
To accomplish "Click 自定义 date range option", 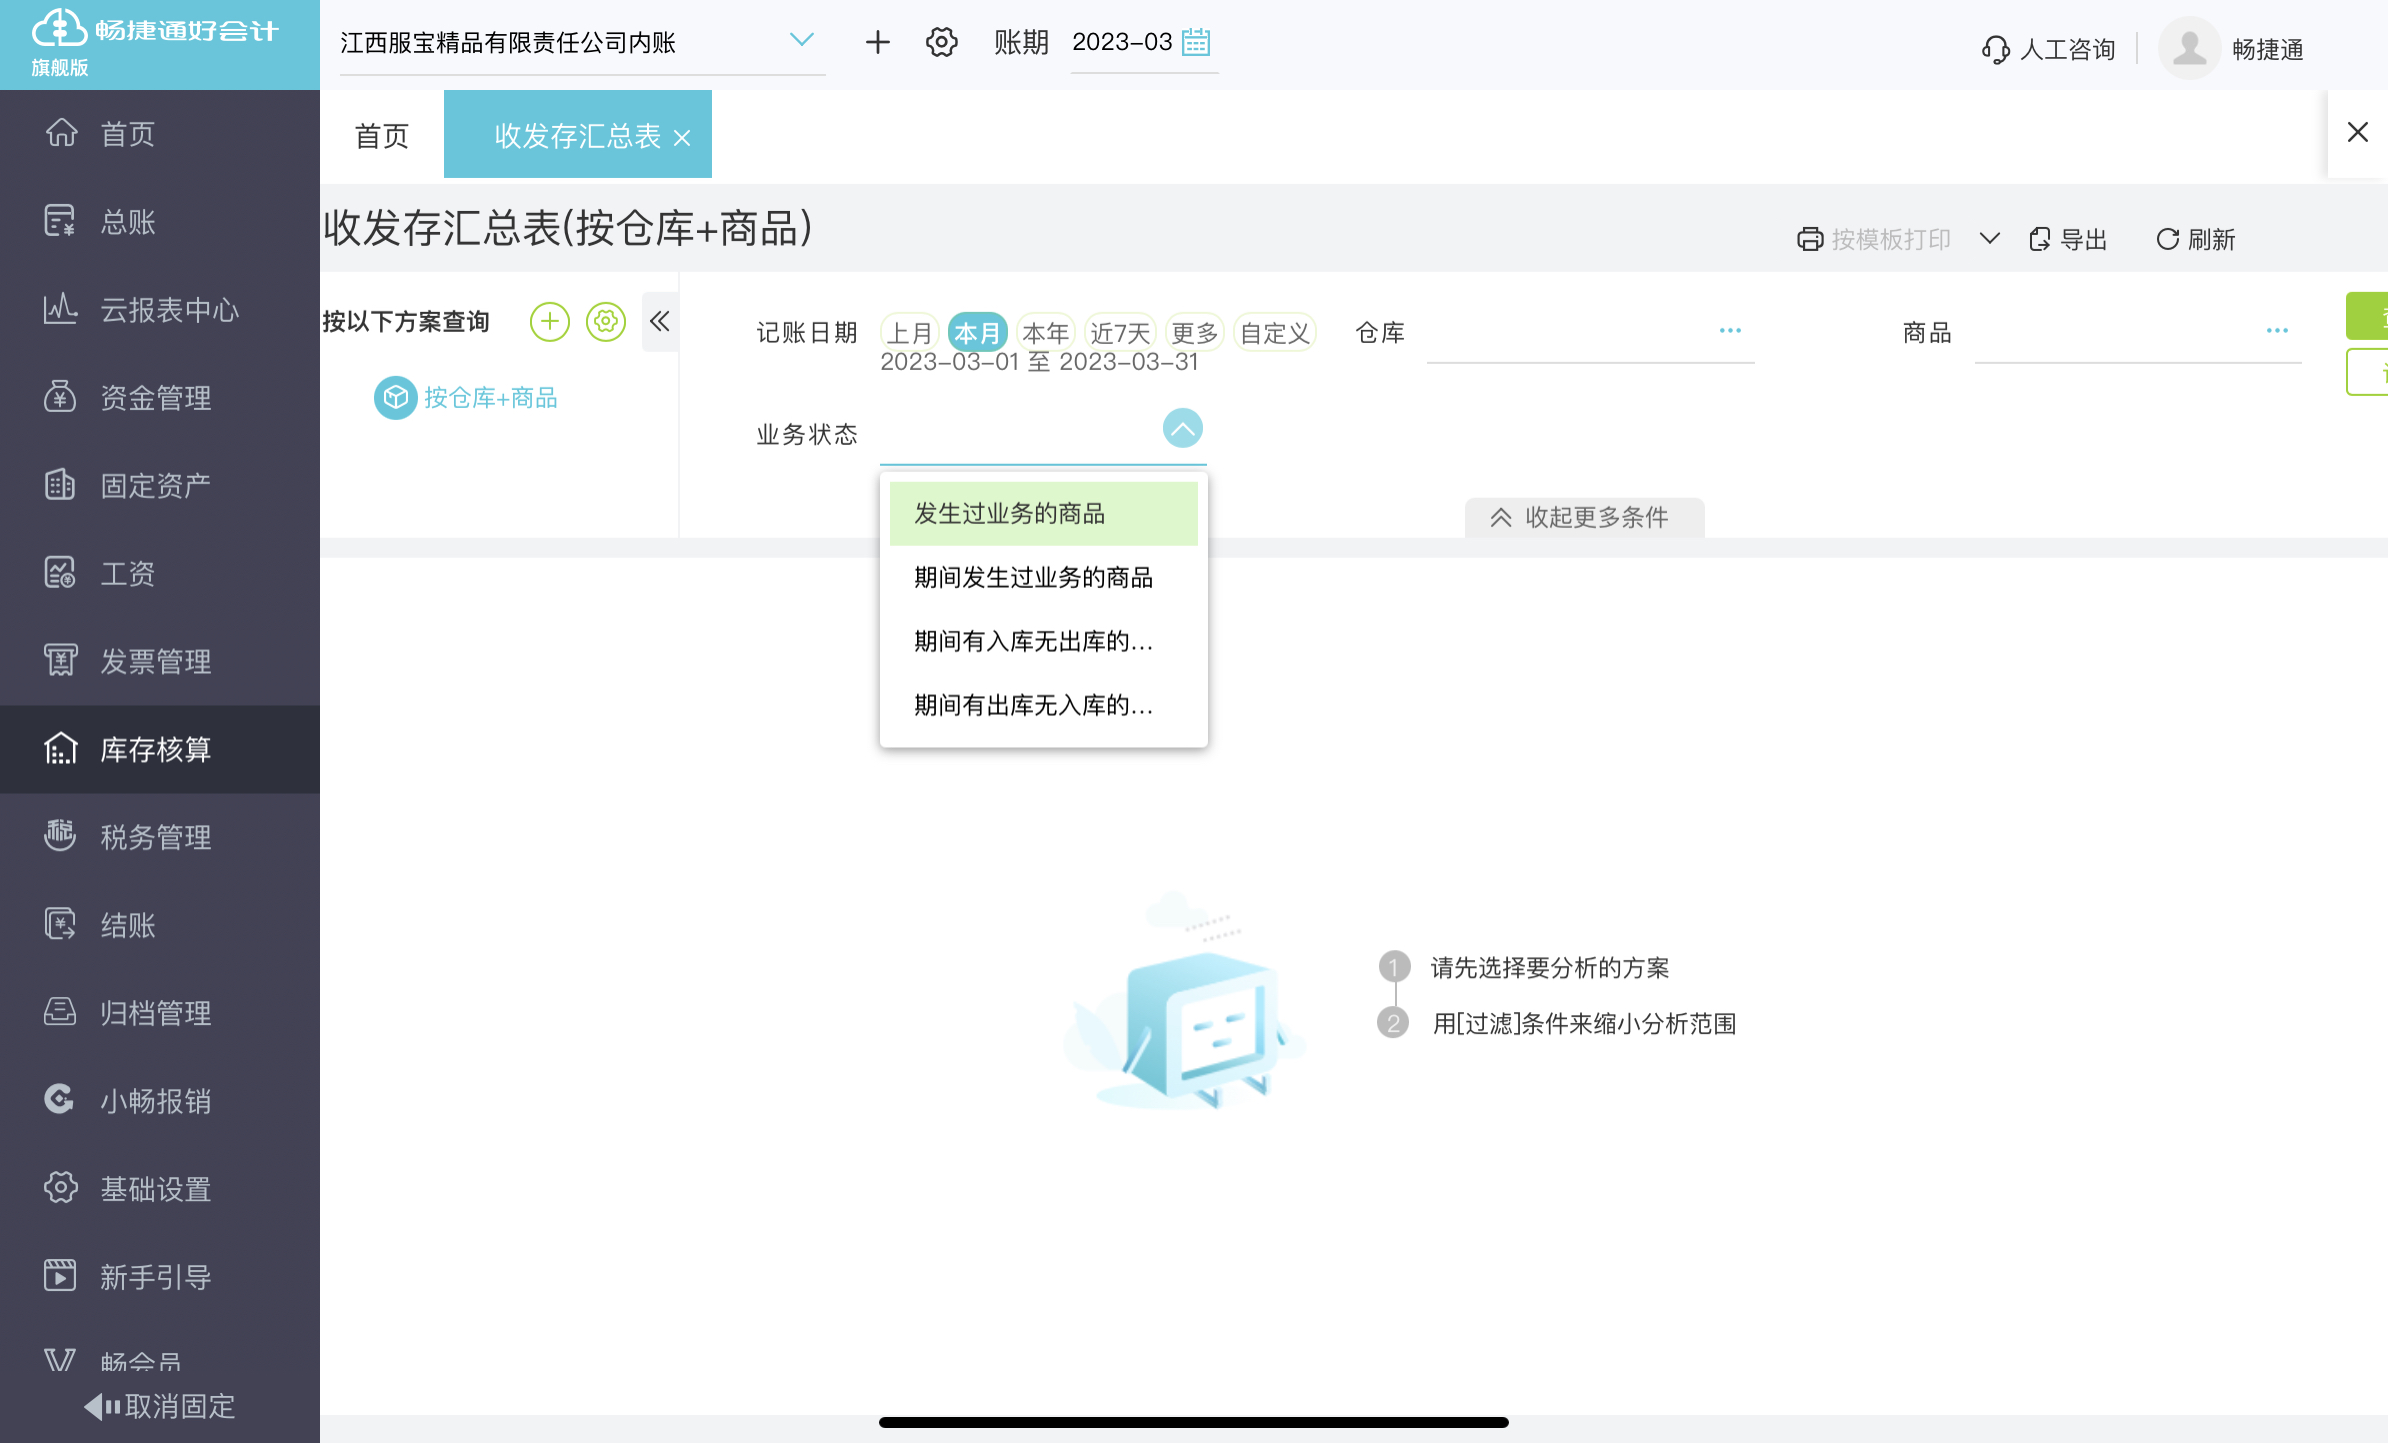I will point(1274,331).
